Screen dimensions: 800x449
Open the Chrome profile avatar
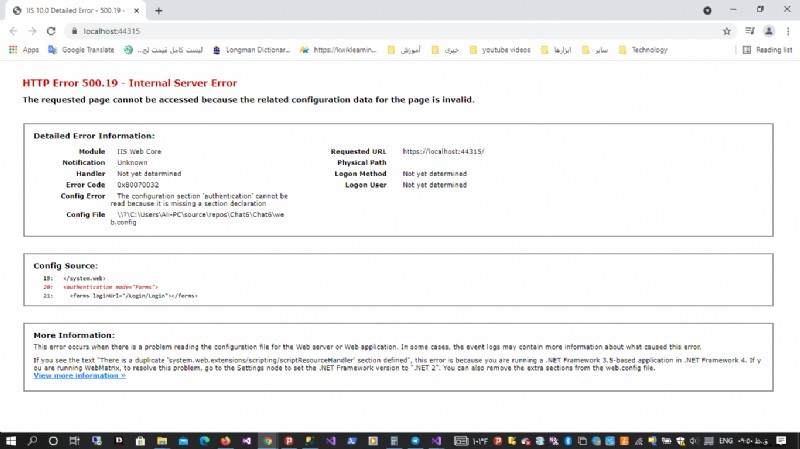point(769,31)
